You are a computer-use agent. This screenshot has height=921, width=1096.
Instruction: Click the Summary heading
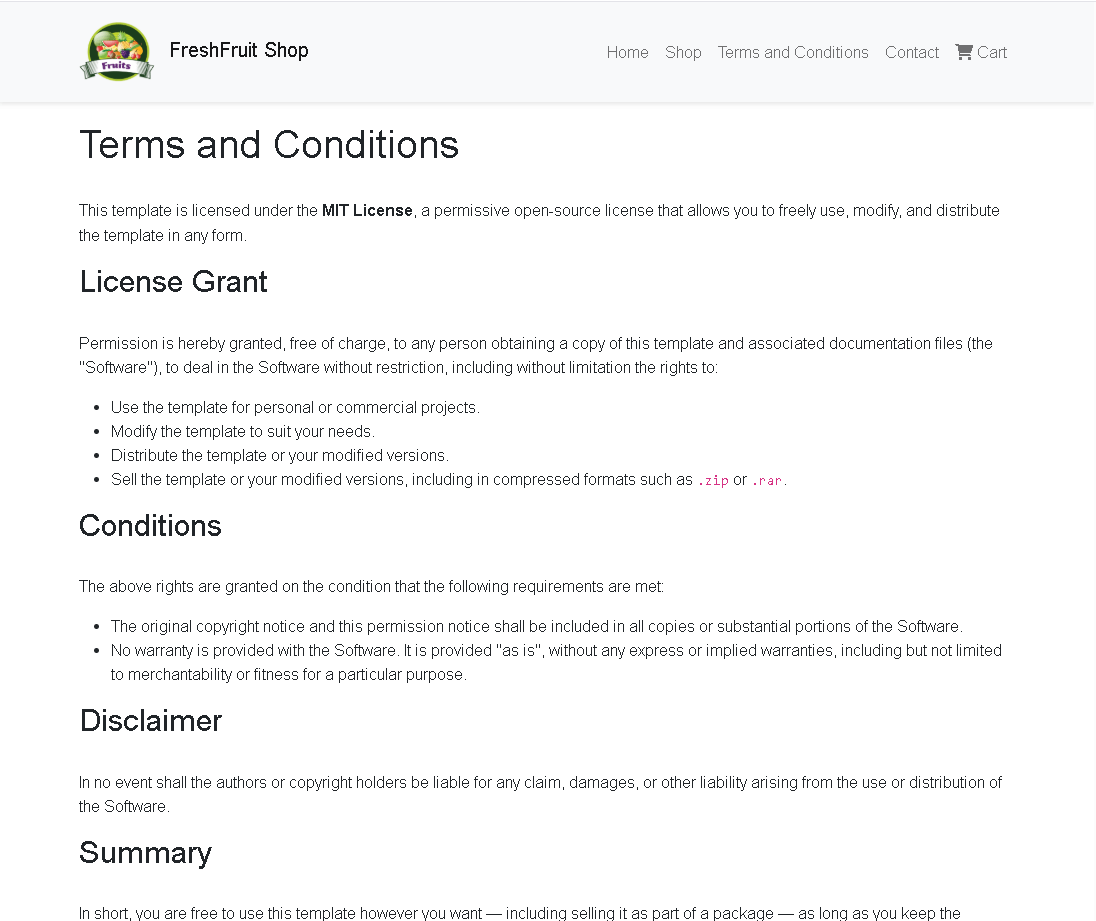click(x=146, y=853)
